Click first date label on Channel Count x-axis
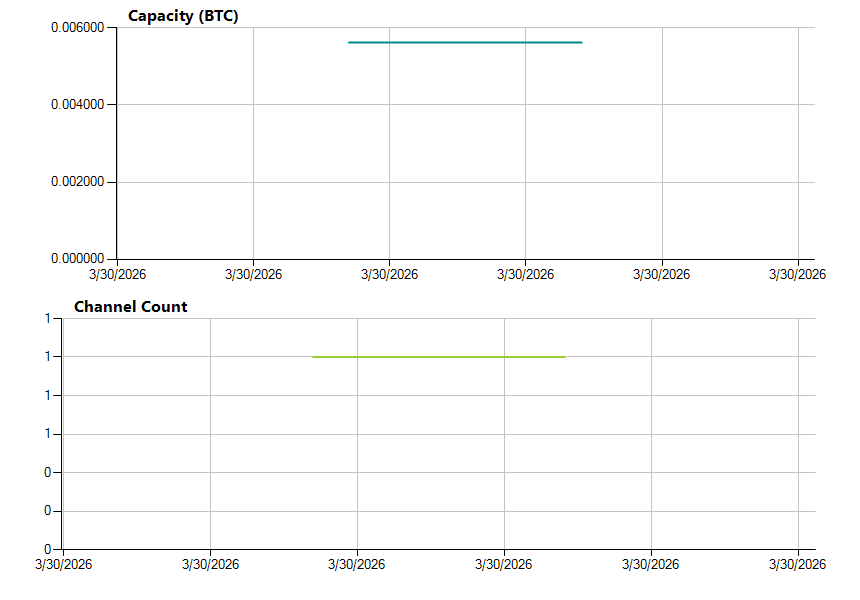The width and height of the screenshot is (860, 600). [x=64, y=564]
